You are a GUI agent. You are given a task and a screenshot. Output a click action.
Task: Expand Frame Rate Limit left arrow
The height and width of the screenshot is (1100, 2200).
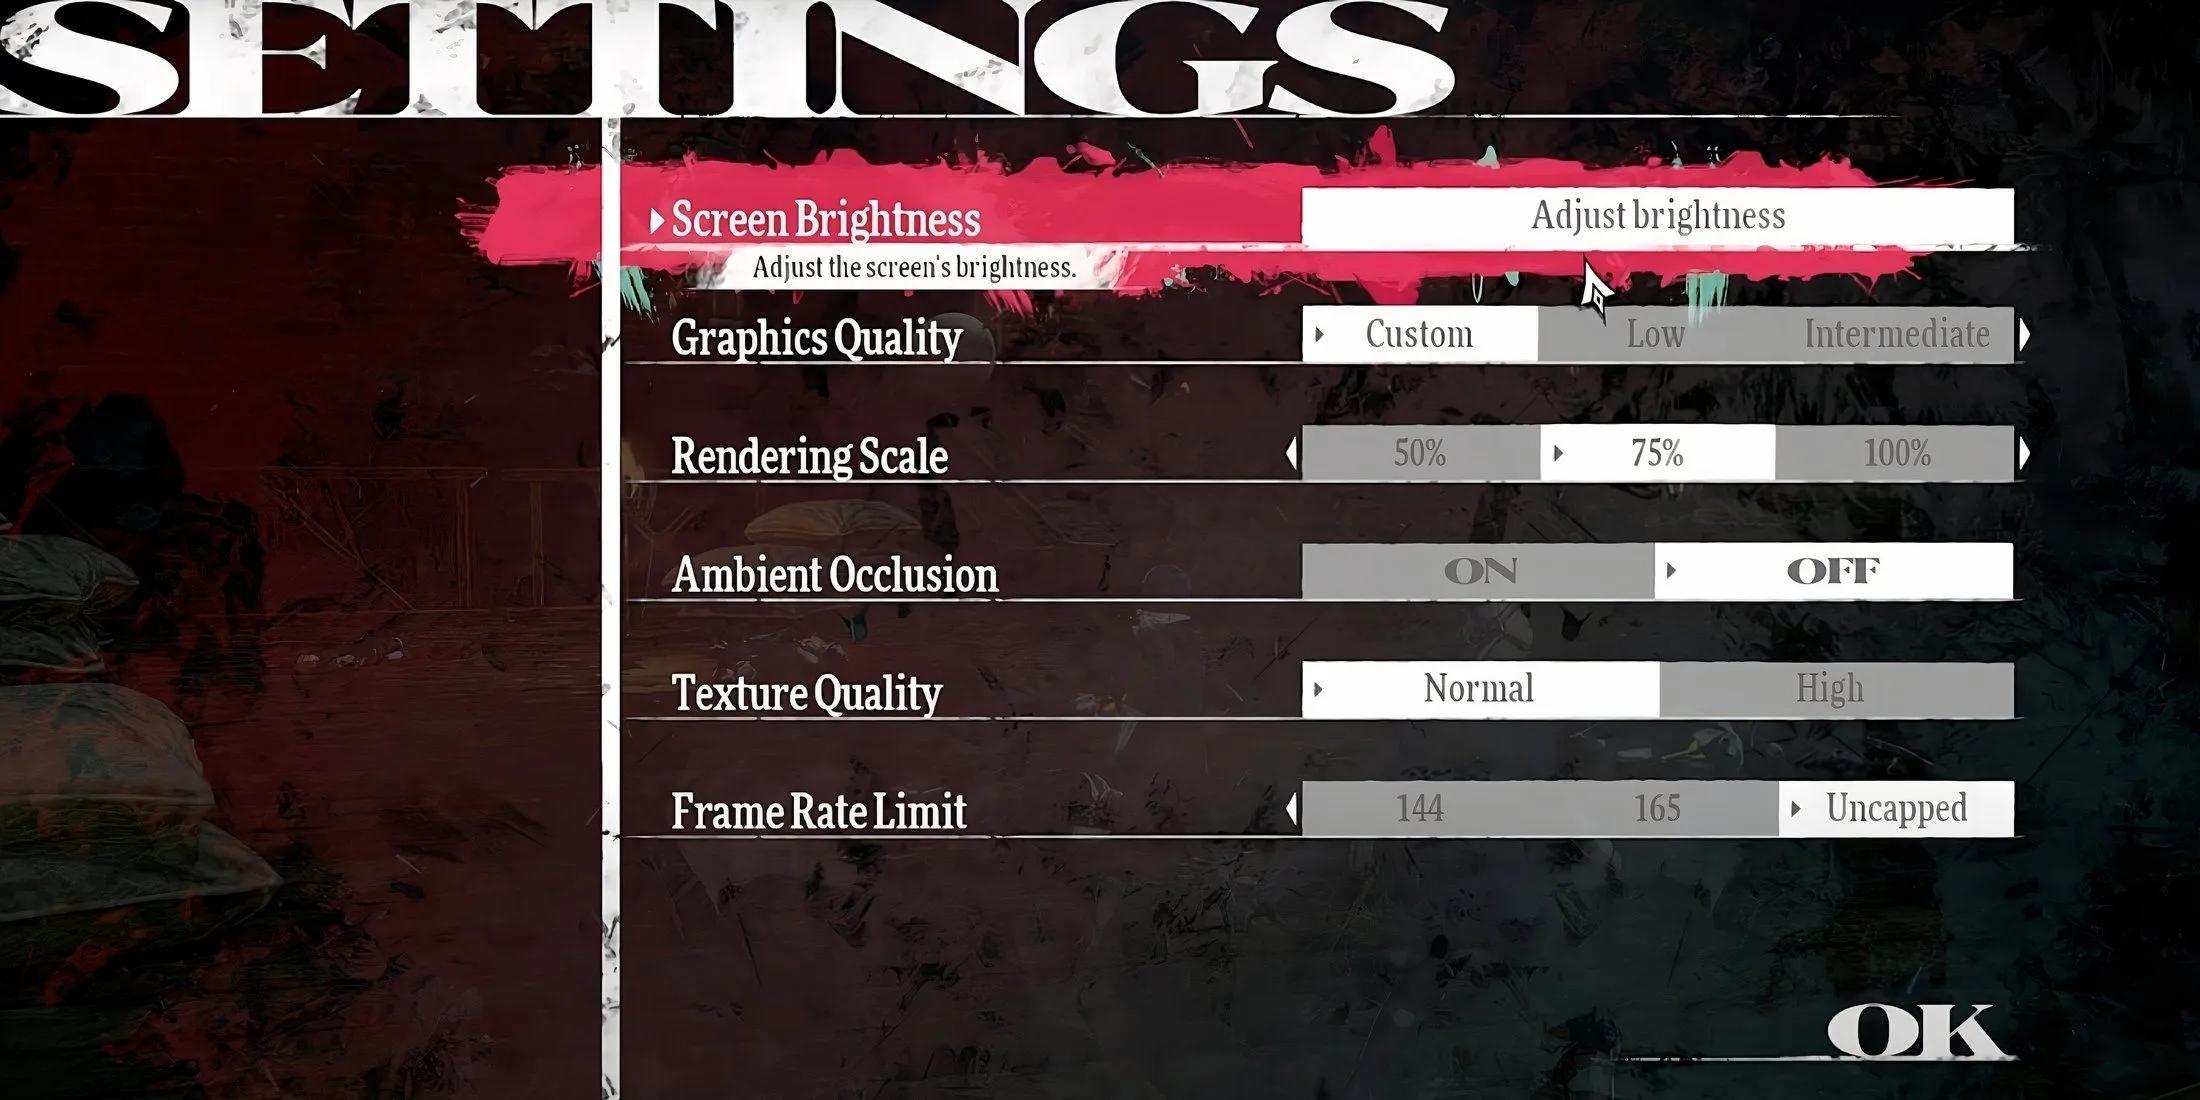pyautogui.click(x=1292, y=807)
